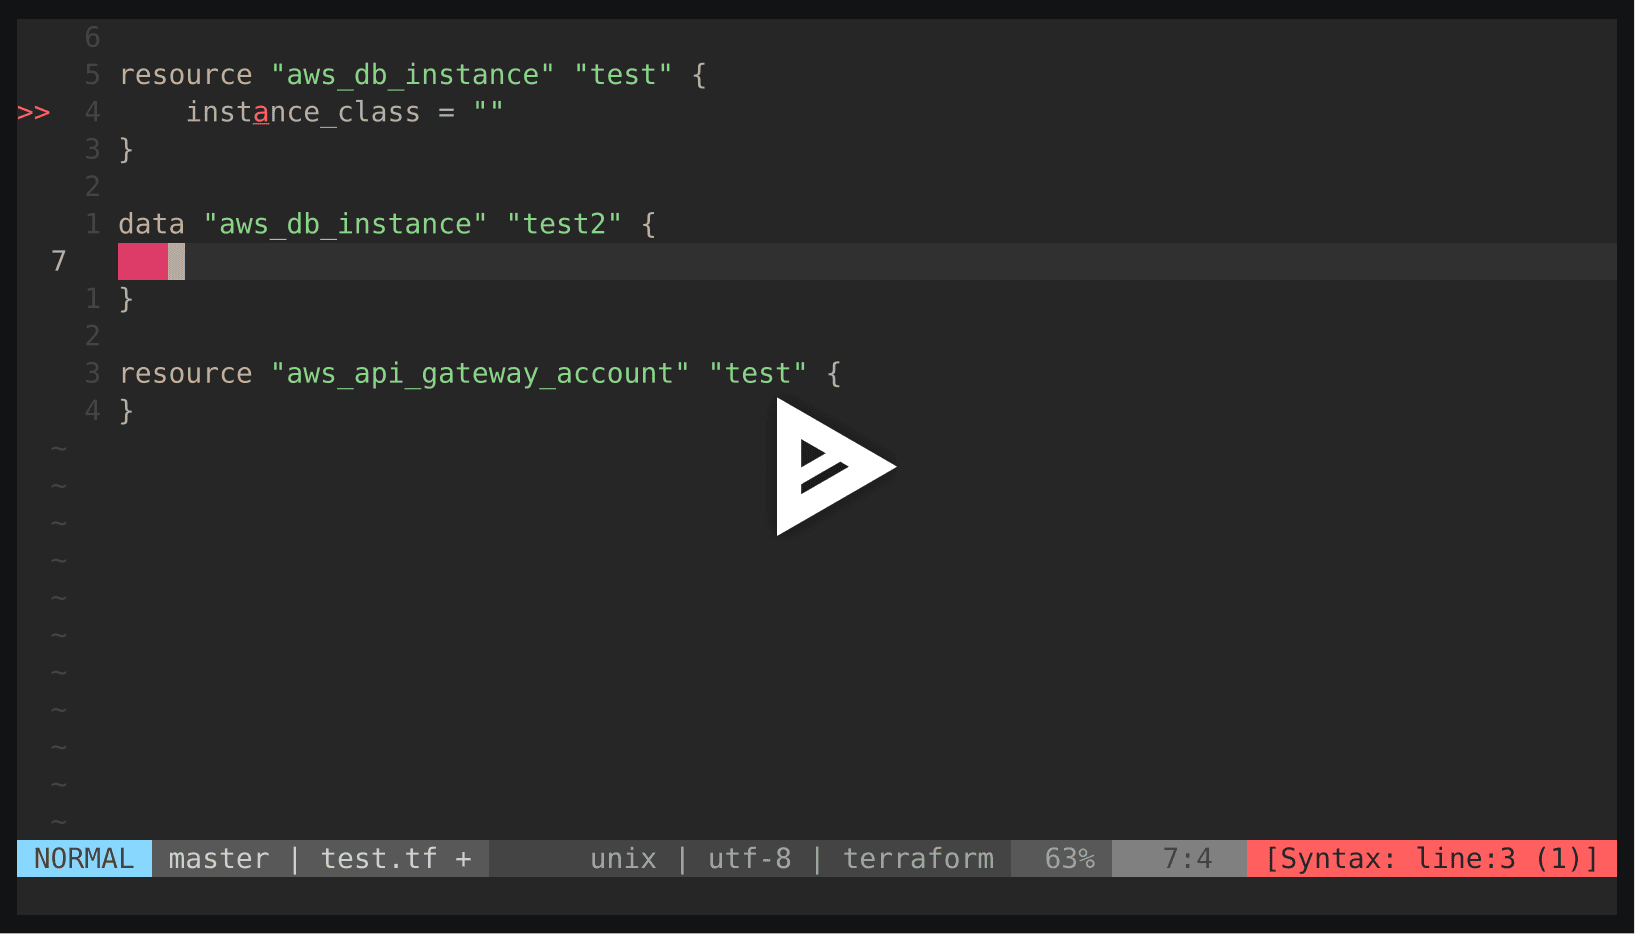Viewport: 1635px width, 934px height.
Task: Click the NORMAL mode indicator
Action: tap(84, 858)
